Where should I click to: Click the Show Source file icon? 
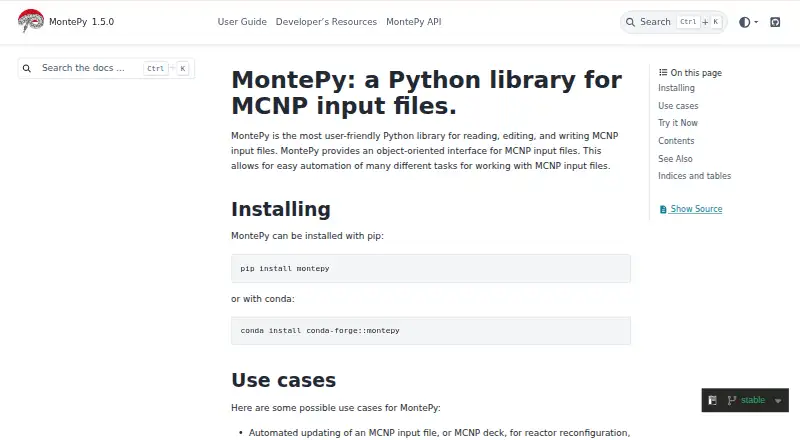click(x=663, y=209)
